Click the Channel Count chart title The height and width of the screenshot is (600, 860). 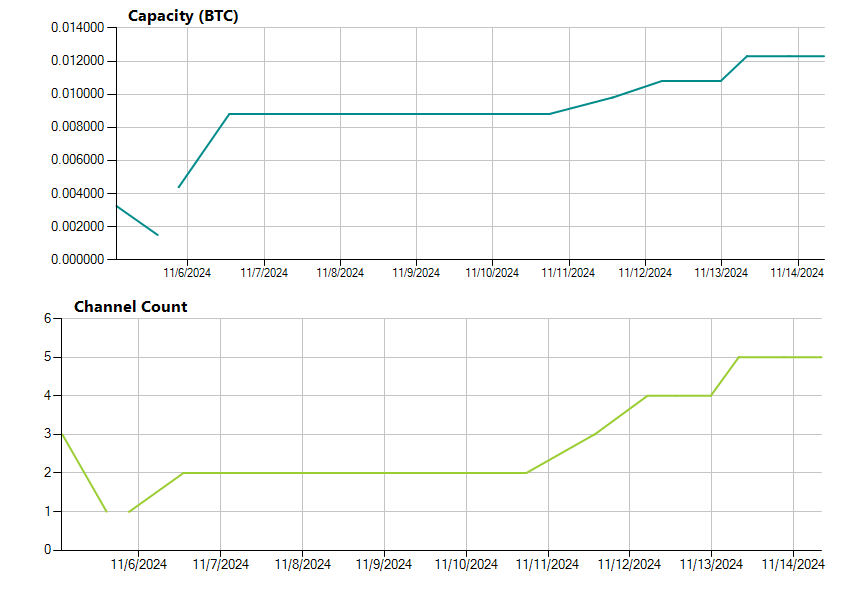130,306
